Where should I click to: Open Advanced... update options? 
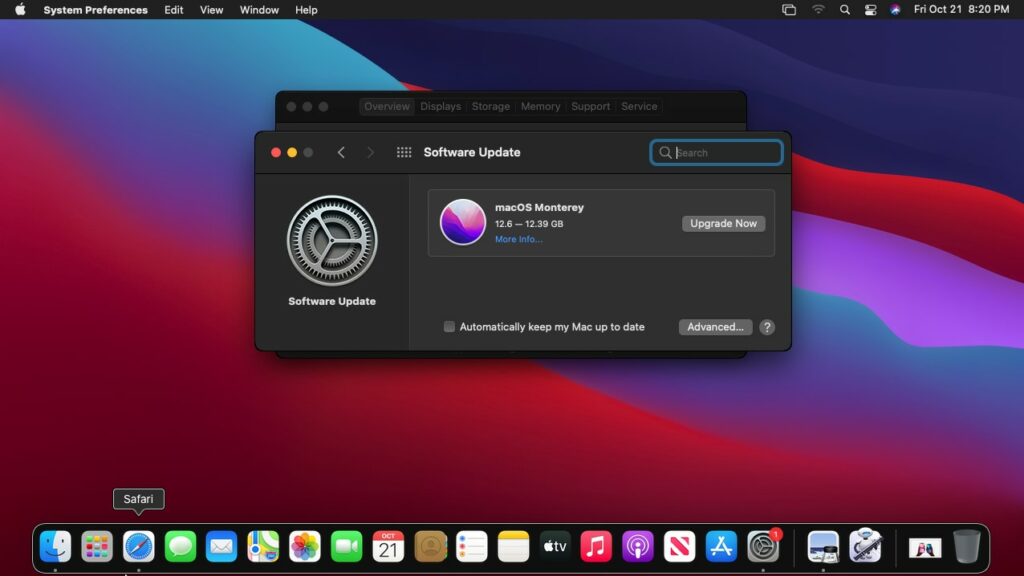click(715, 327)
